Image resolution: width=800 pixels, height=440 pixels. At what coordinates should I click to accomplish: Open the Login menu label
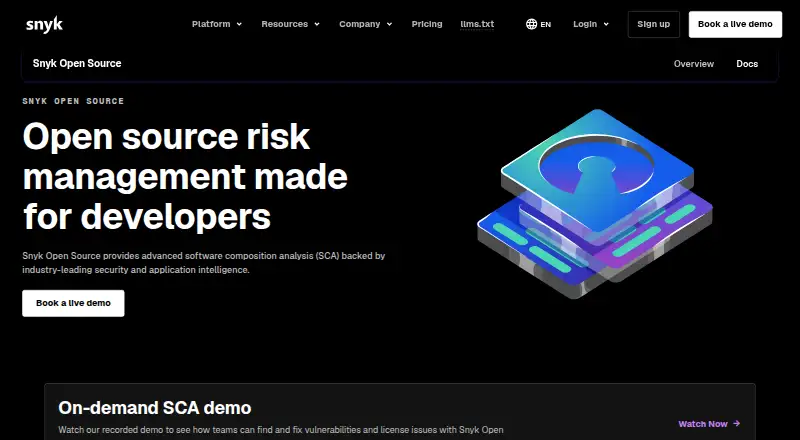[x=585, y=24]
